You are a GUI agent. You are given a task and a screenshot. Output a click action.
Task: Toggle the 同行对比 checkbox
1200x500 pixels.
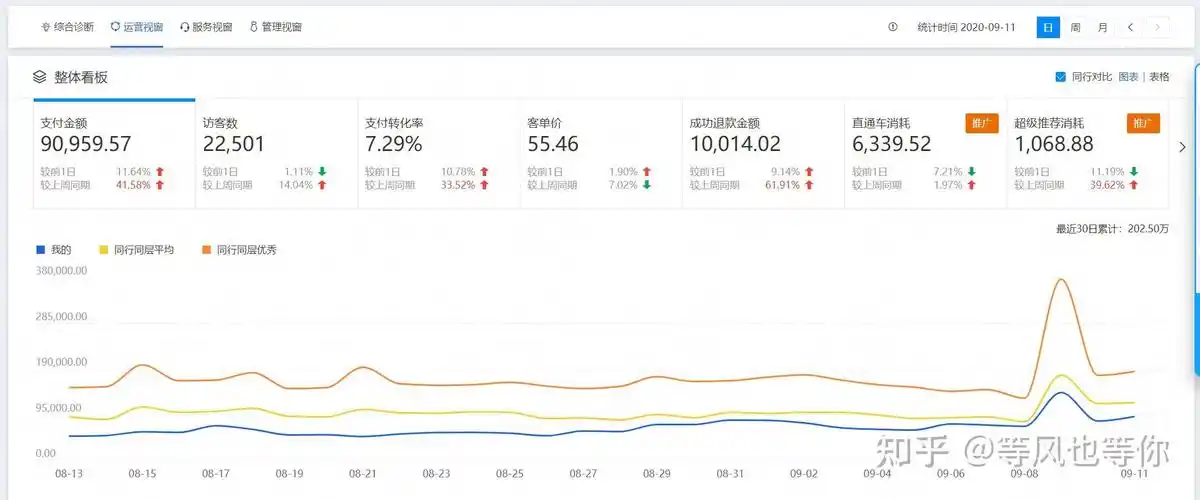1060,76
